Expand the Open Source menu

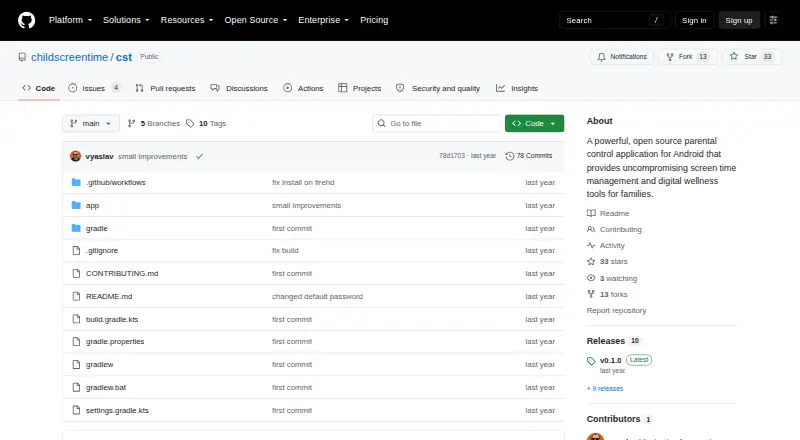point(256,20)
